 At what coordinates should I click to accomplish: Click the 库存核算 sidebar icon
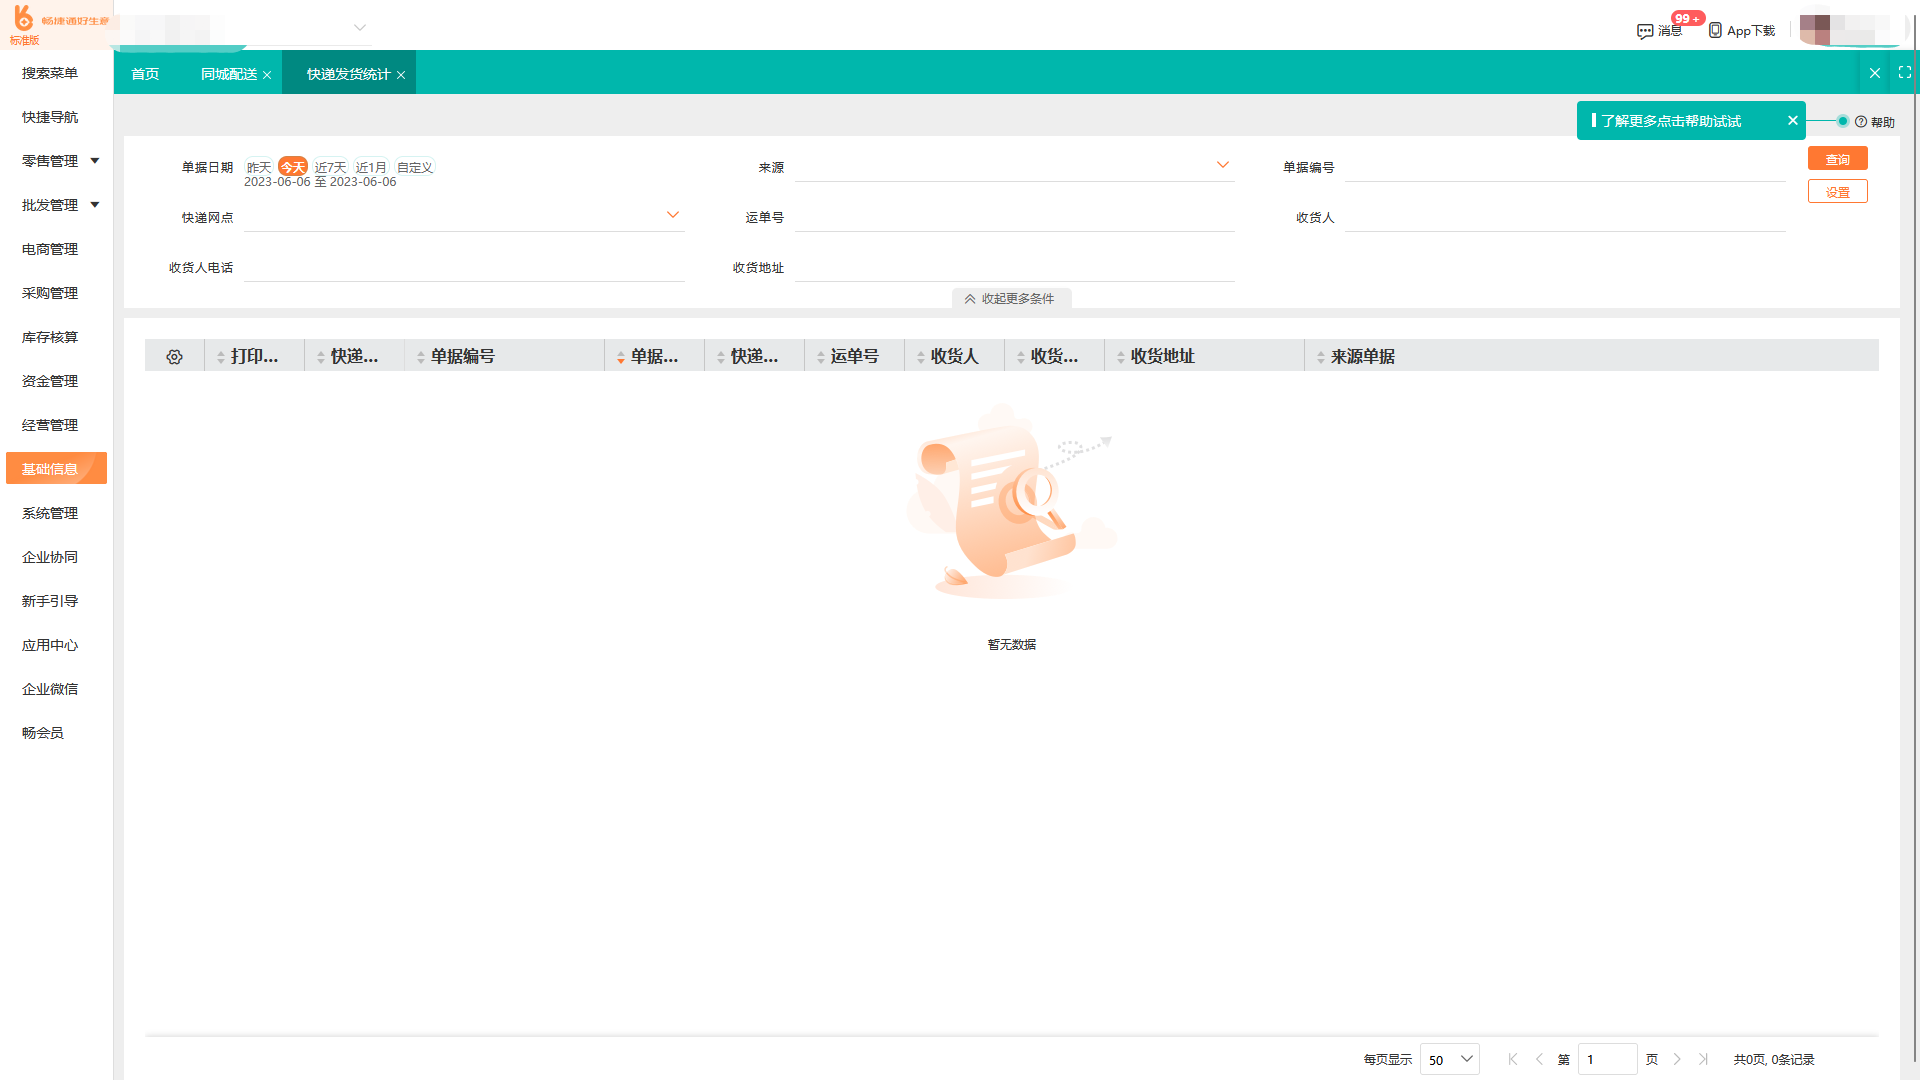51,336
